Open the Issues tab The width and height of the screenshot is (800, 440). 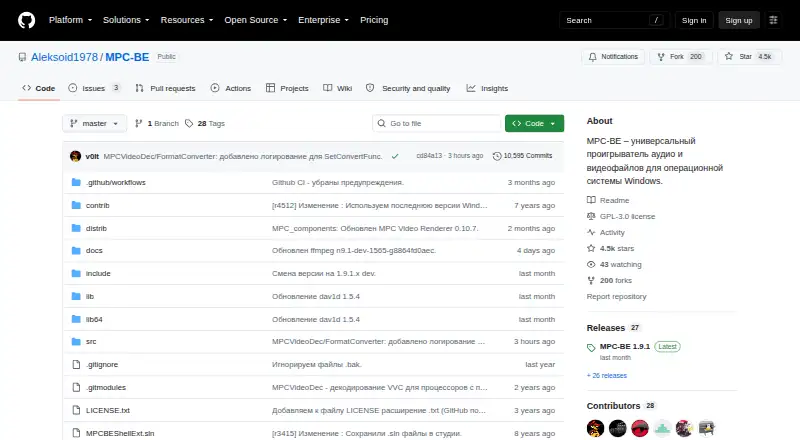[94, 88]
